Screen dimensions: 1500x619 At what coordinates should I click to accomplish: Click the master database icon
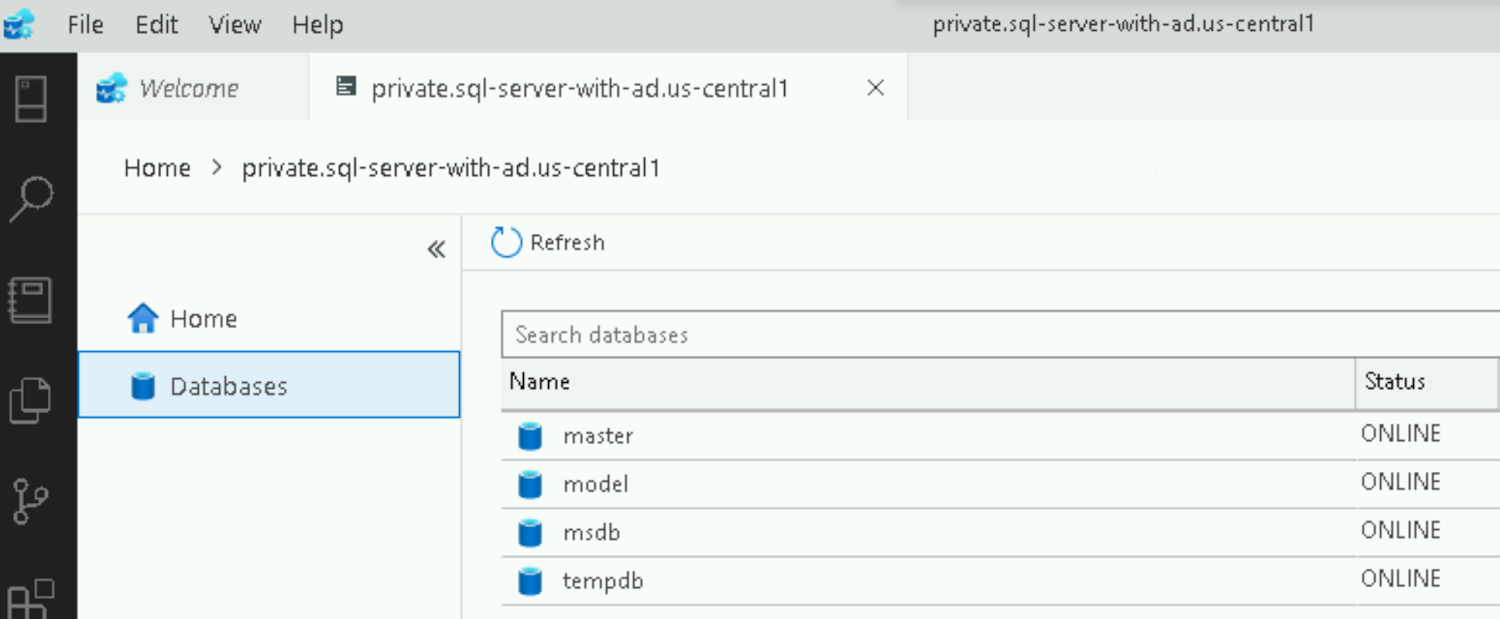click(x=529, y=435)
